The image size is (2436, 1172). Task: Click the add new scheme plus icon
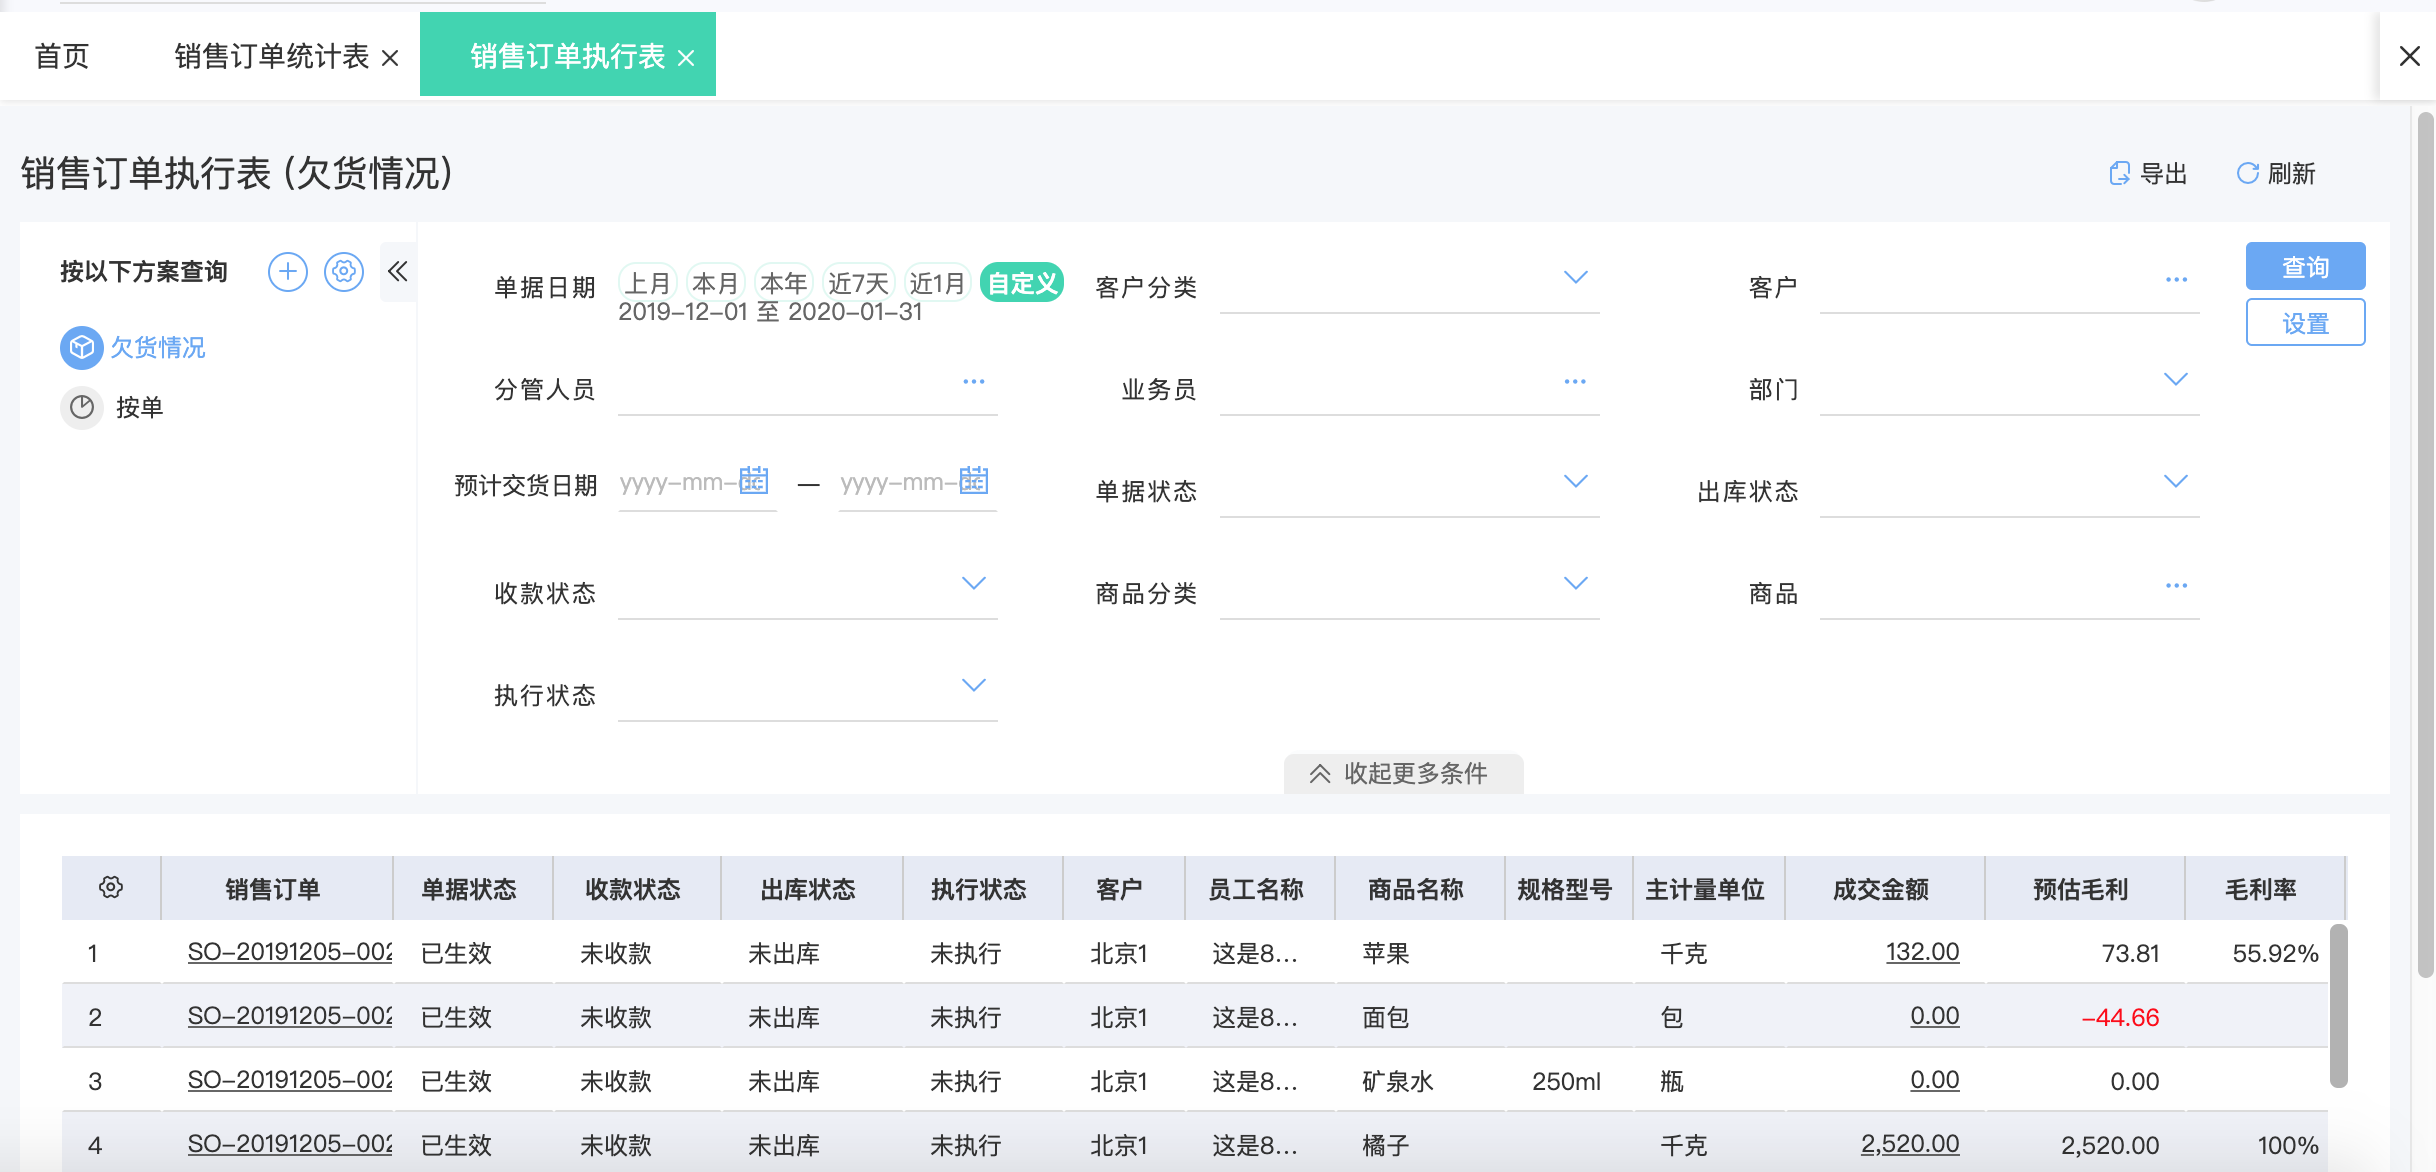[x=289, y=272]
